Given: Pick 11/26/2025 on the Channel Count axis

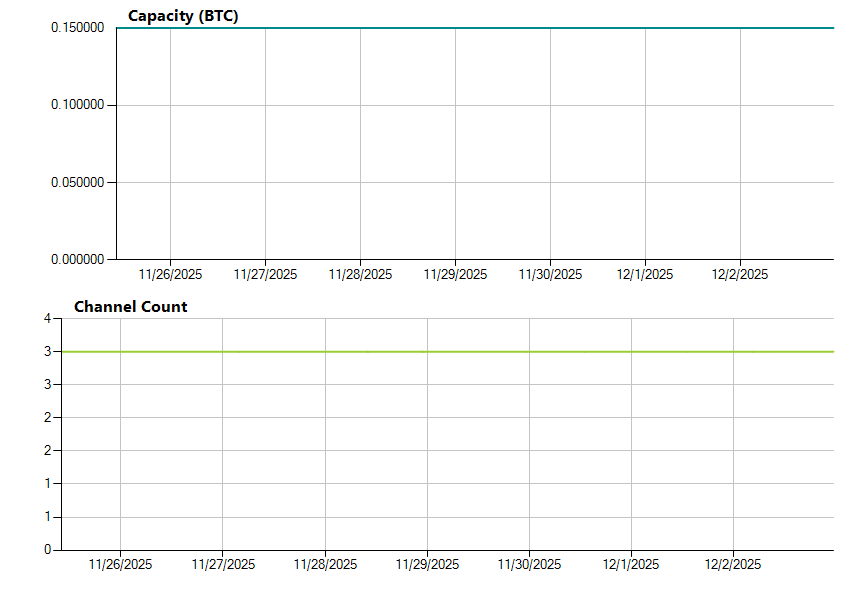Looking at the screenshot, I should point(120,564).
